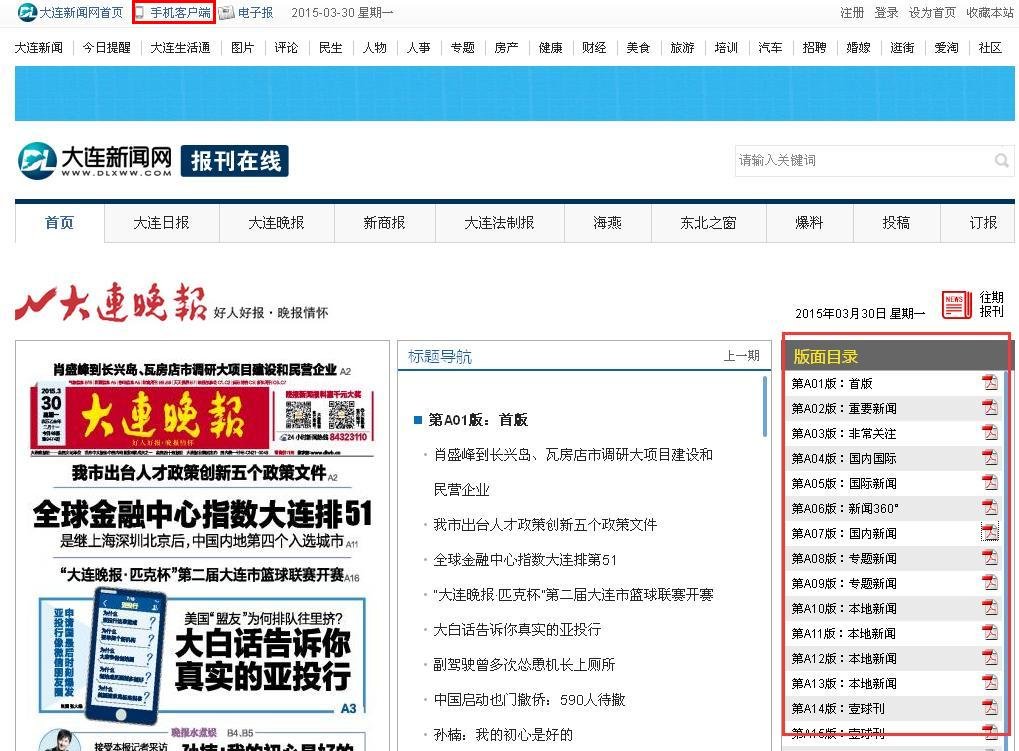The height and width of the screenshot is (751, 1019).
Task: Open PDF for 第A01版：首版
Action: (989, 382)
